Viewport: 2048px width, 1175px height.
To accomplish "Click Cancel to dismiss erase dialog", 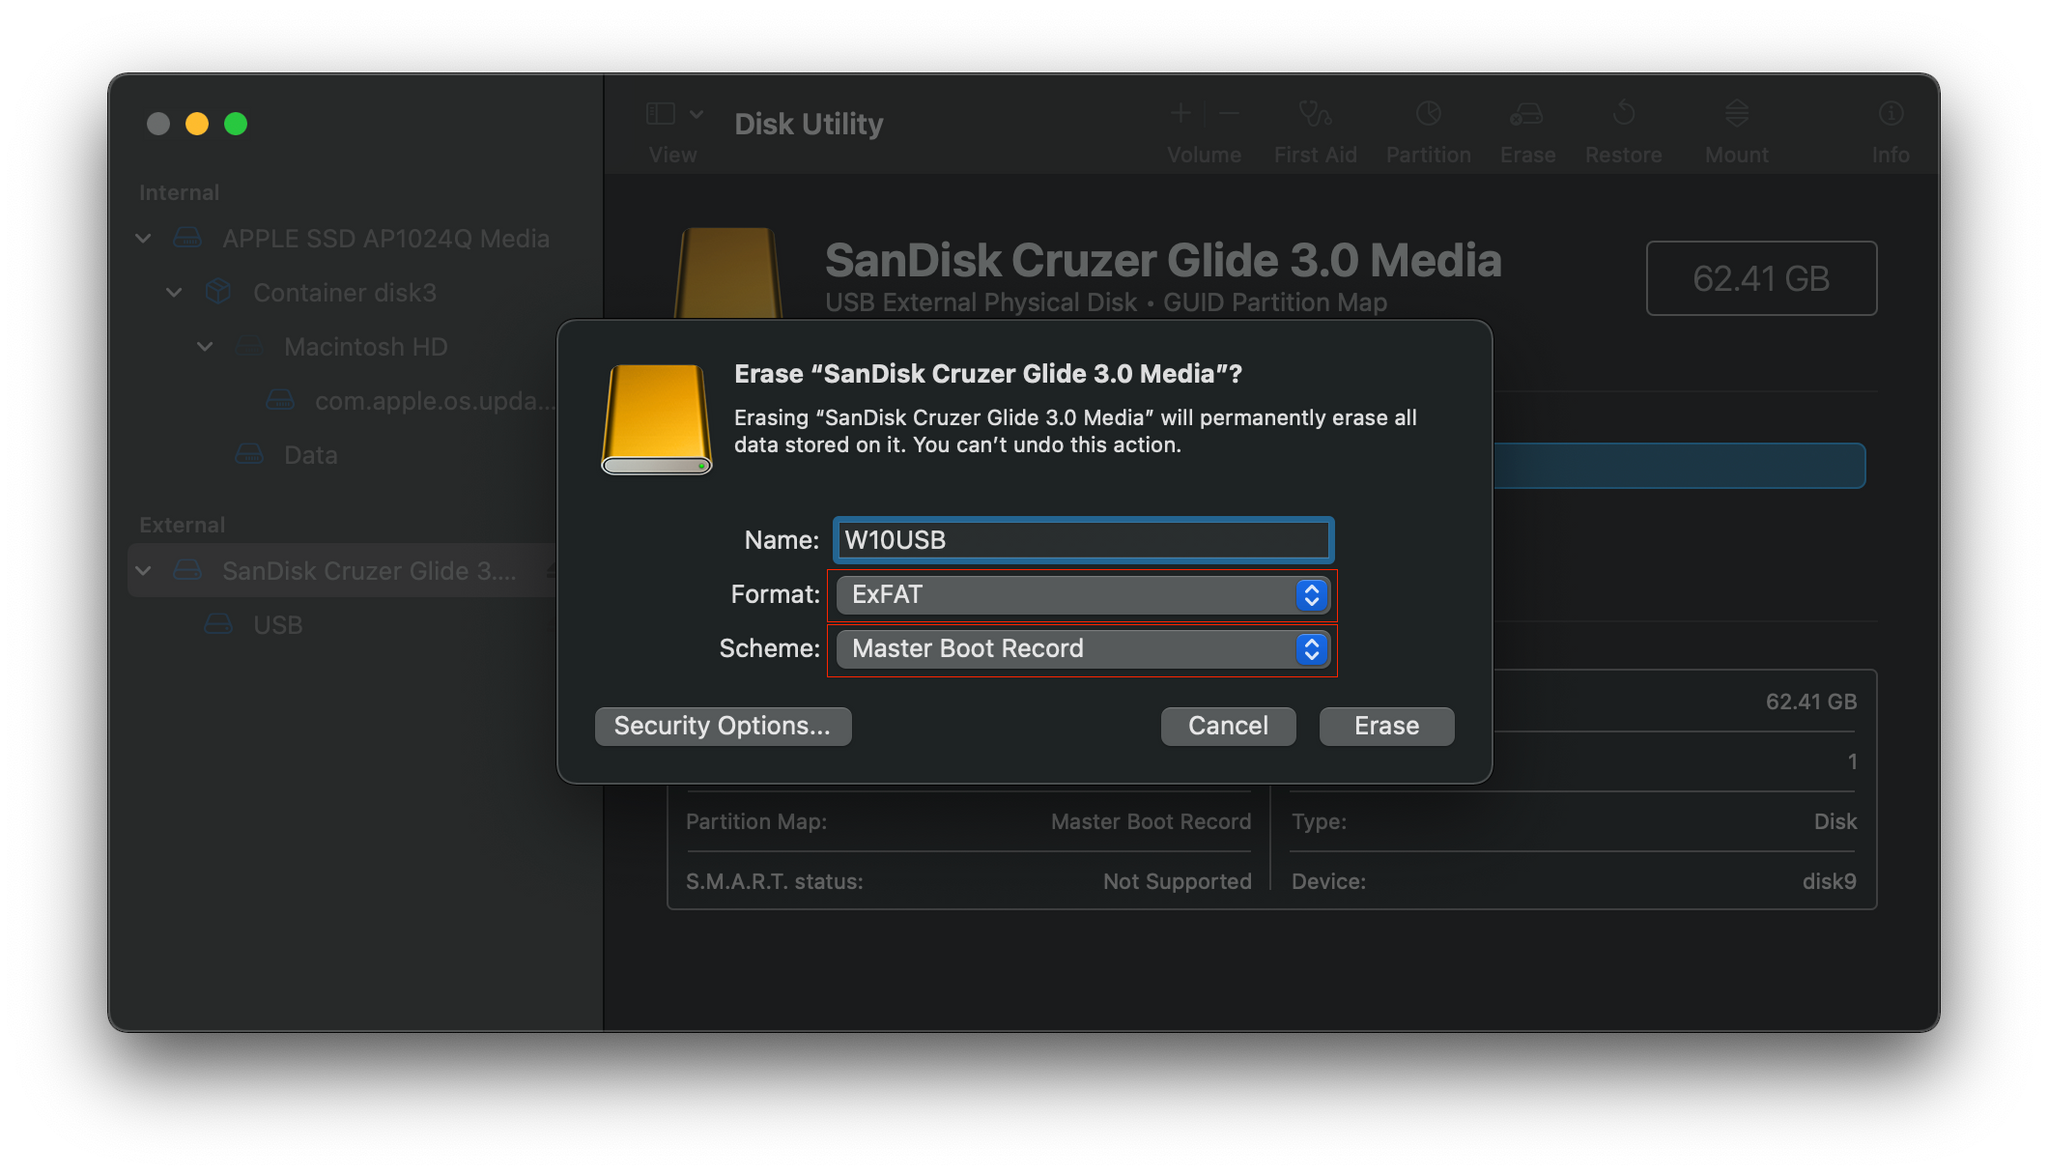I will coord(1227,725).
